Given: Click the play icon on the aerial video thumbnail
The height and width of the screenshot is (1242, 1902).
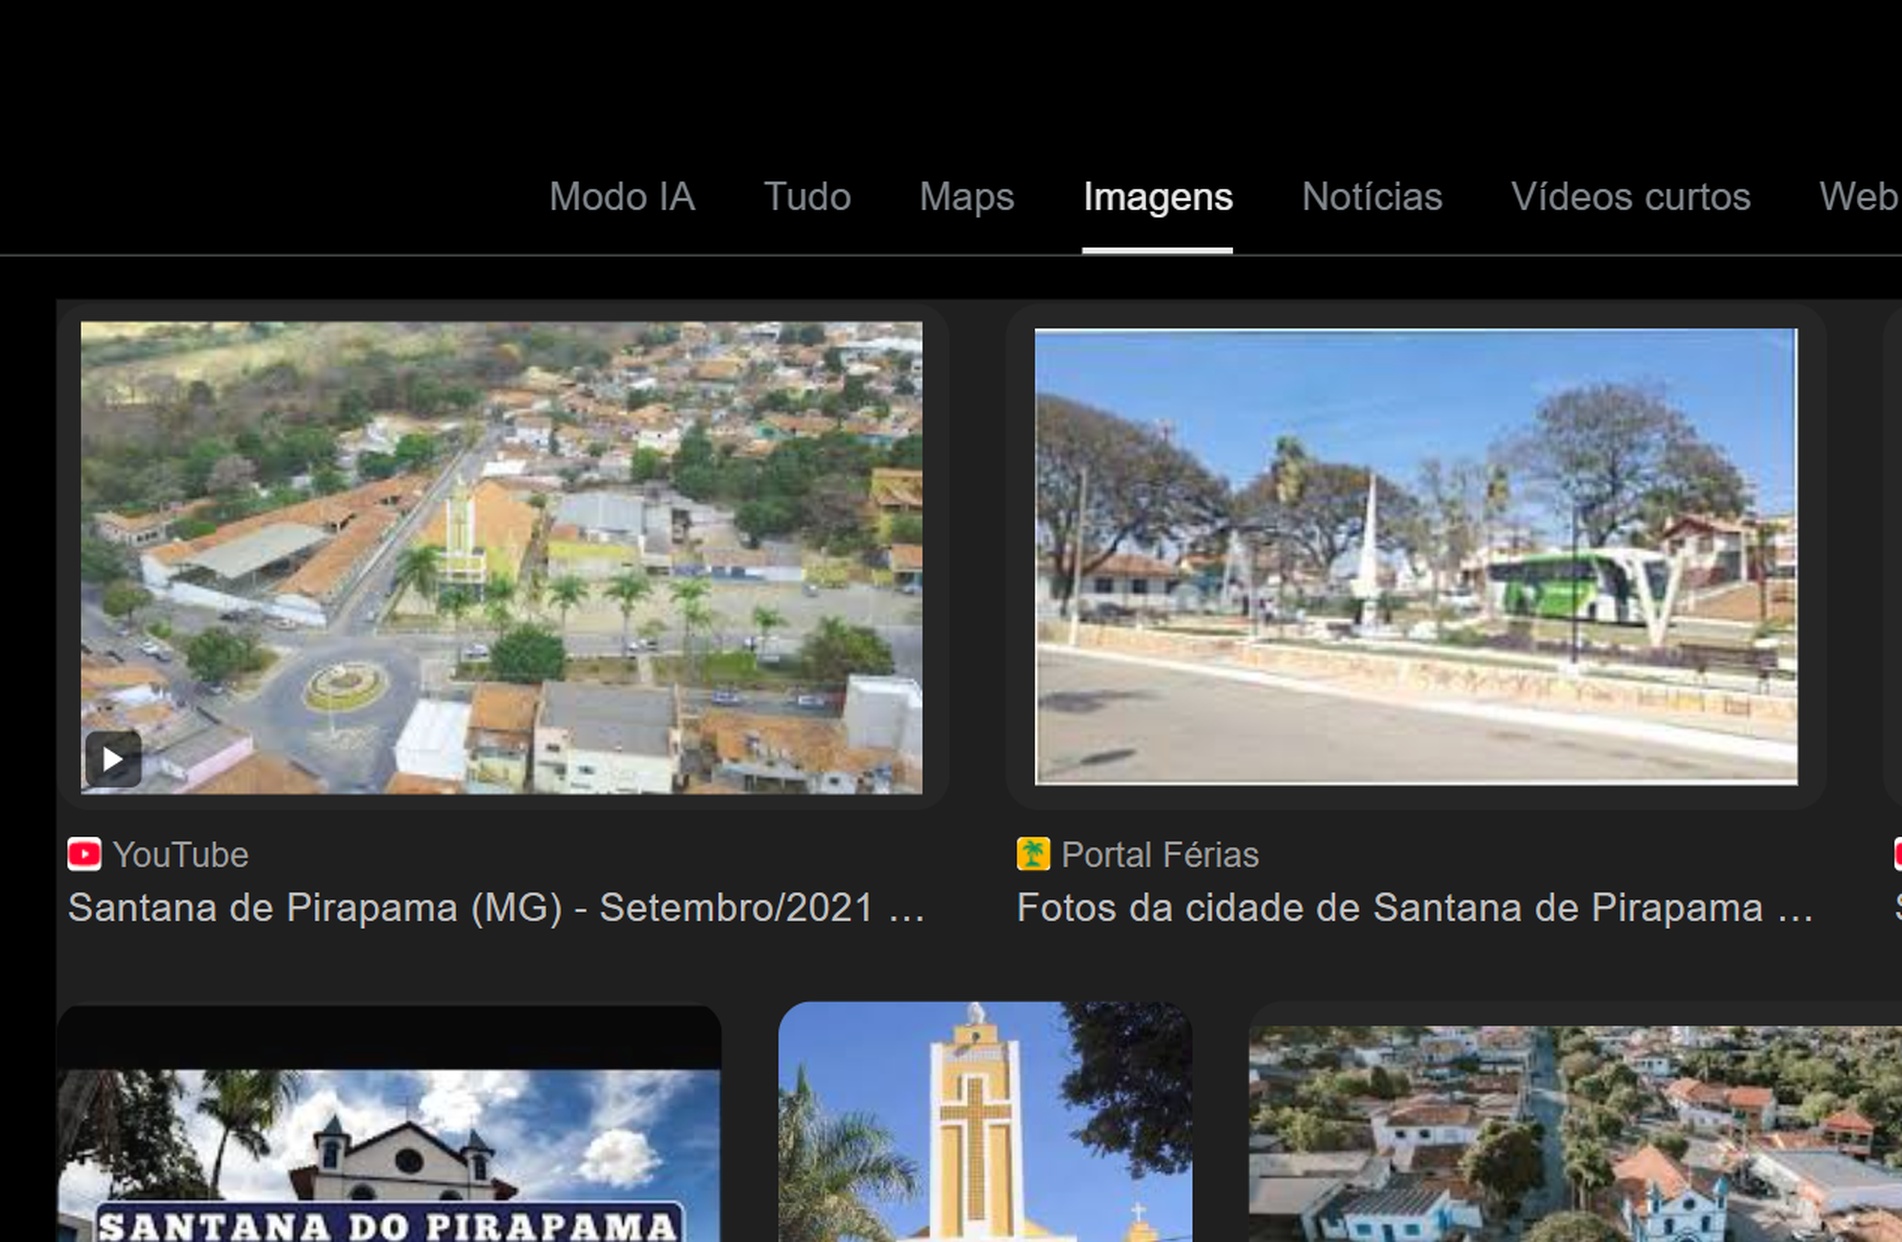Looking at the screenshot, I should click(112, 760).
